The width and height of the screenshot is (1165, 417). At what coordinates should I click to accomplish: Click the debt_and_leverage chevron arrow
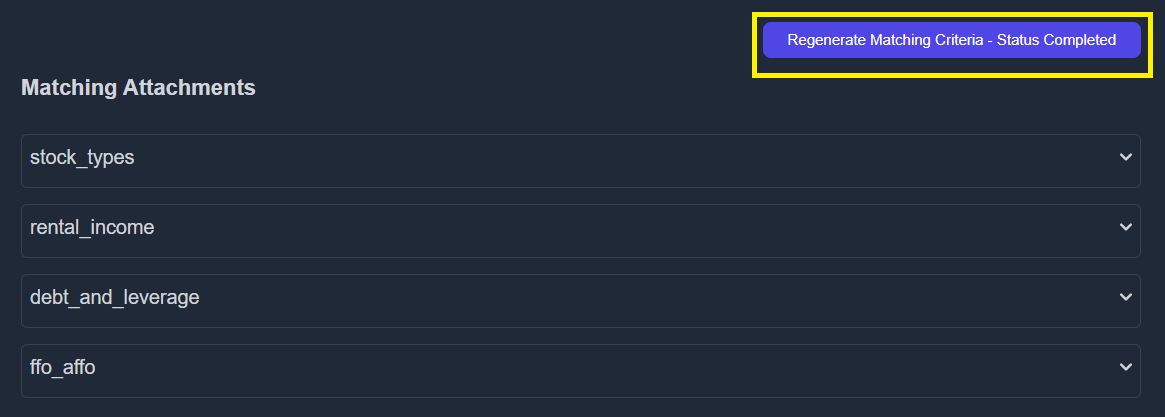coord(1125,298)
